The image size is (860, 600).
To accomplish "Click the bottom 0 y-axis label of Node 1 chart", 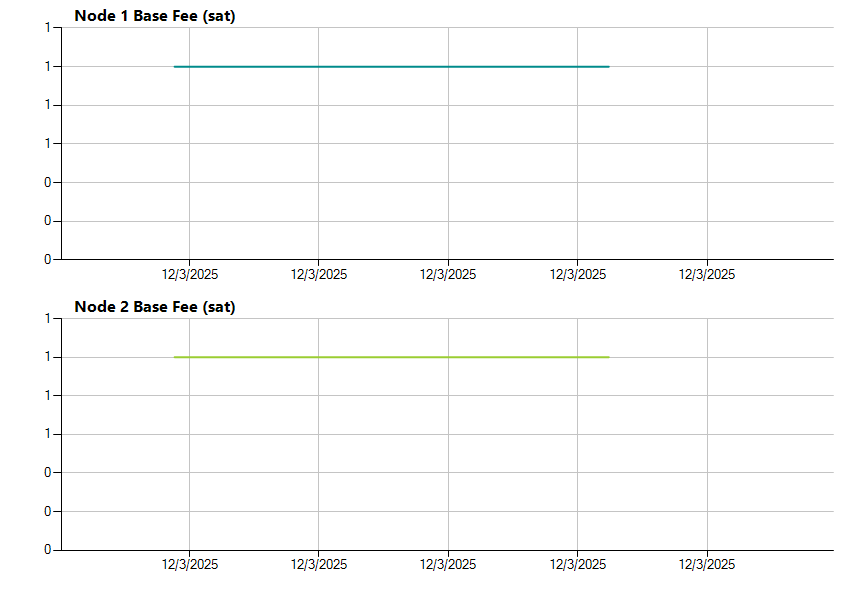I will (x=46, y=259).
